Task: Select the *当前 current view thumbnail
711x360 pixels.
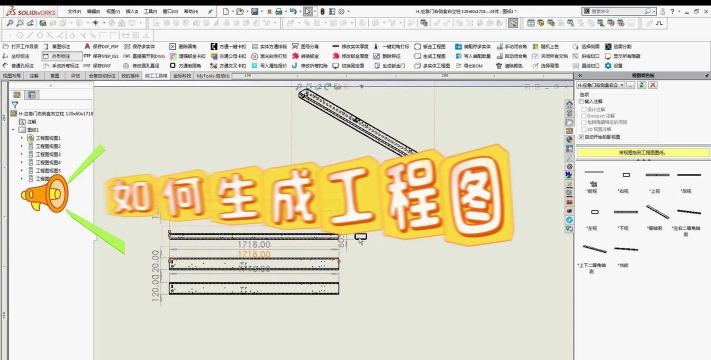Action: tap(626, 249)
